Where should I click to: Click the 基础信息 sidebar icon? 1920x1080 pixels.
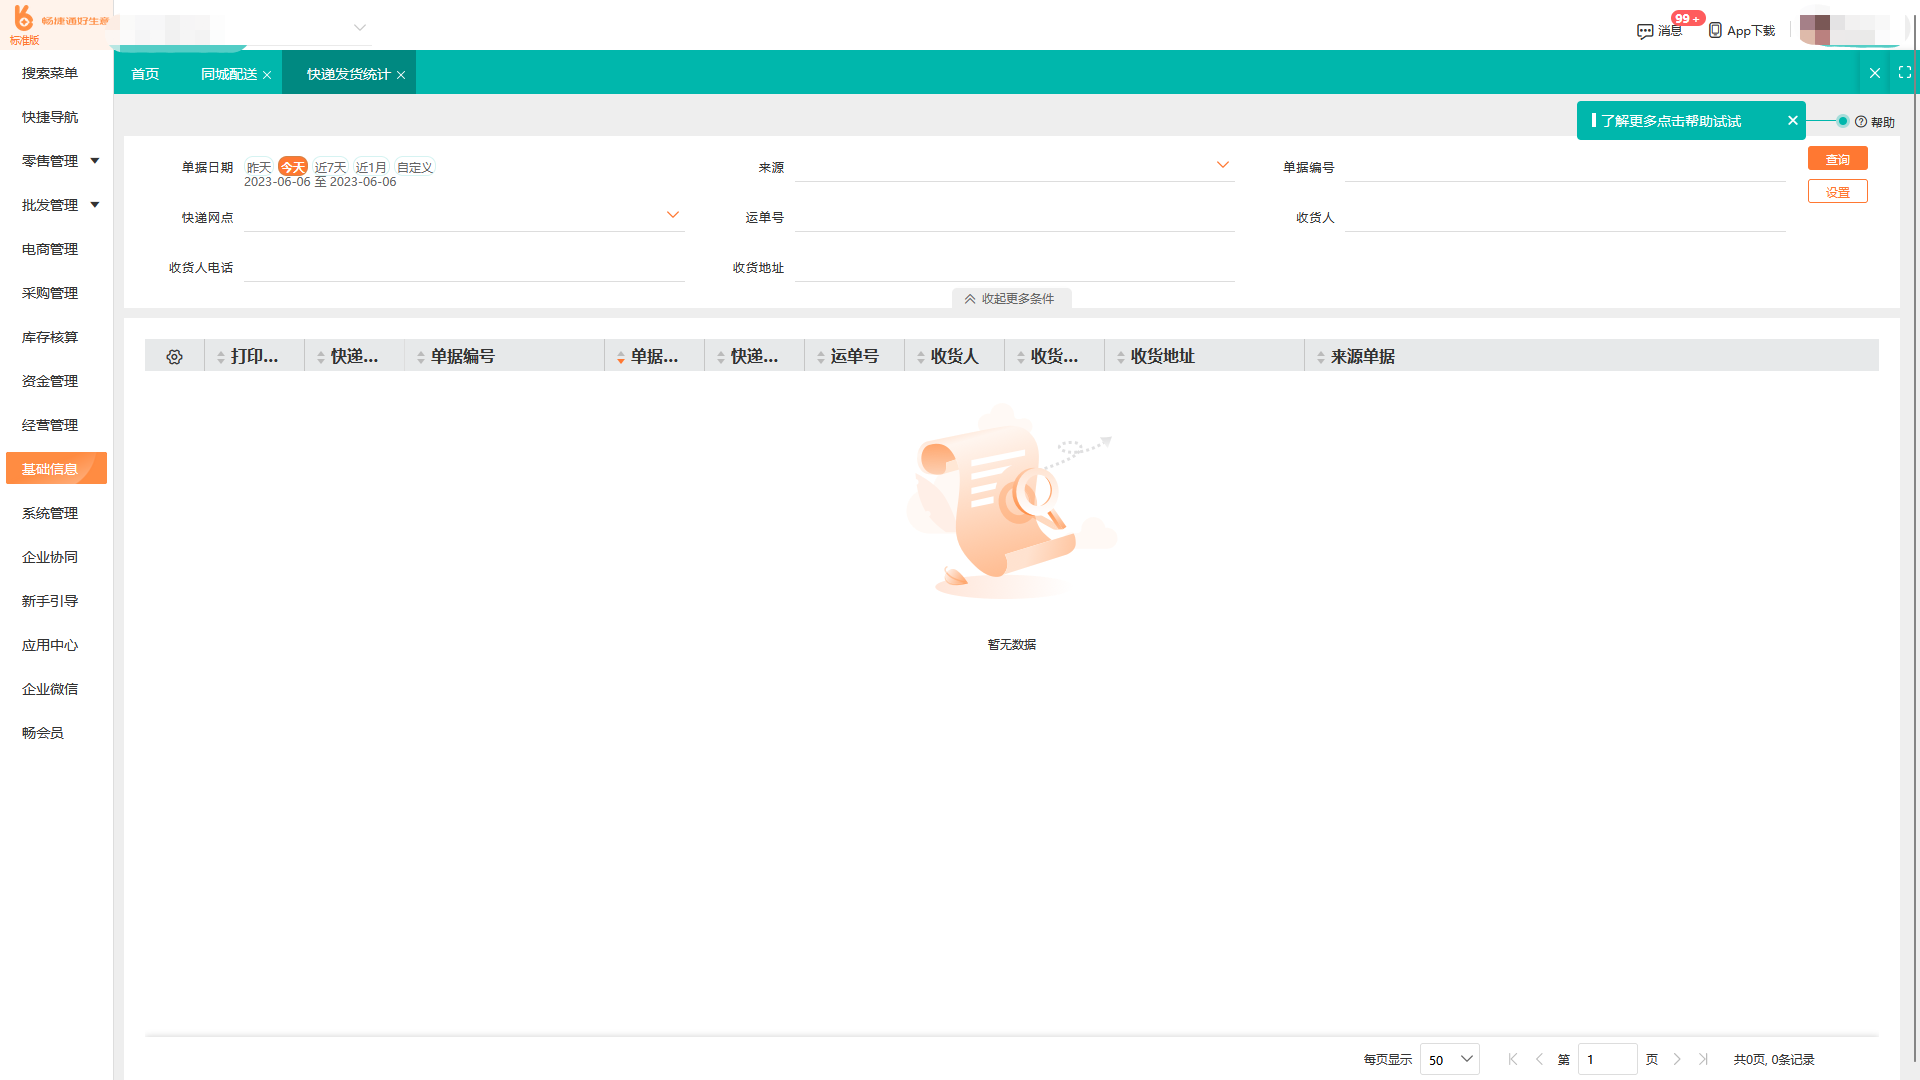51,469
